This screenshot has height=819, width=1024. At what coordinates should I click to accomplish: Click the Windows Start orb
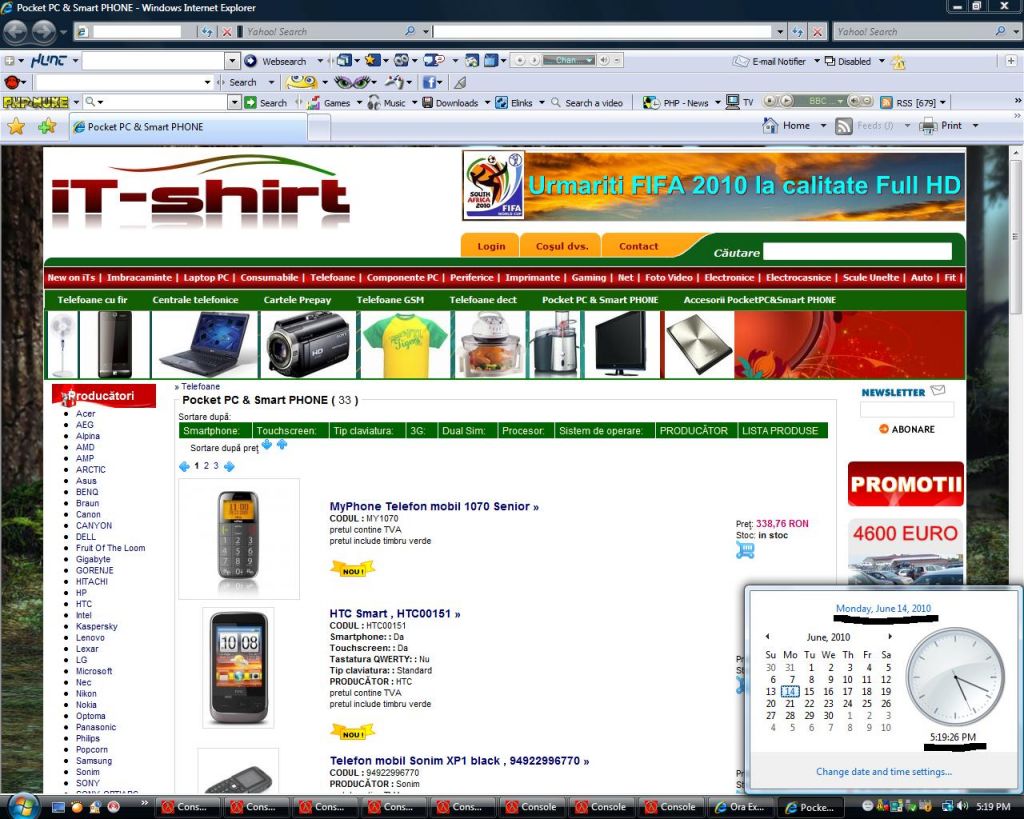[x=22, y=805]
